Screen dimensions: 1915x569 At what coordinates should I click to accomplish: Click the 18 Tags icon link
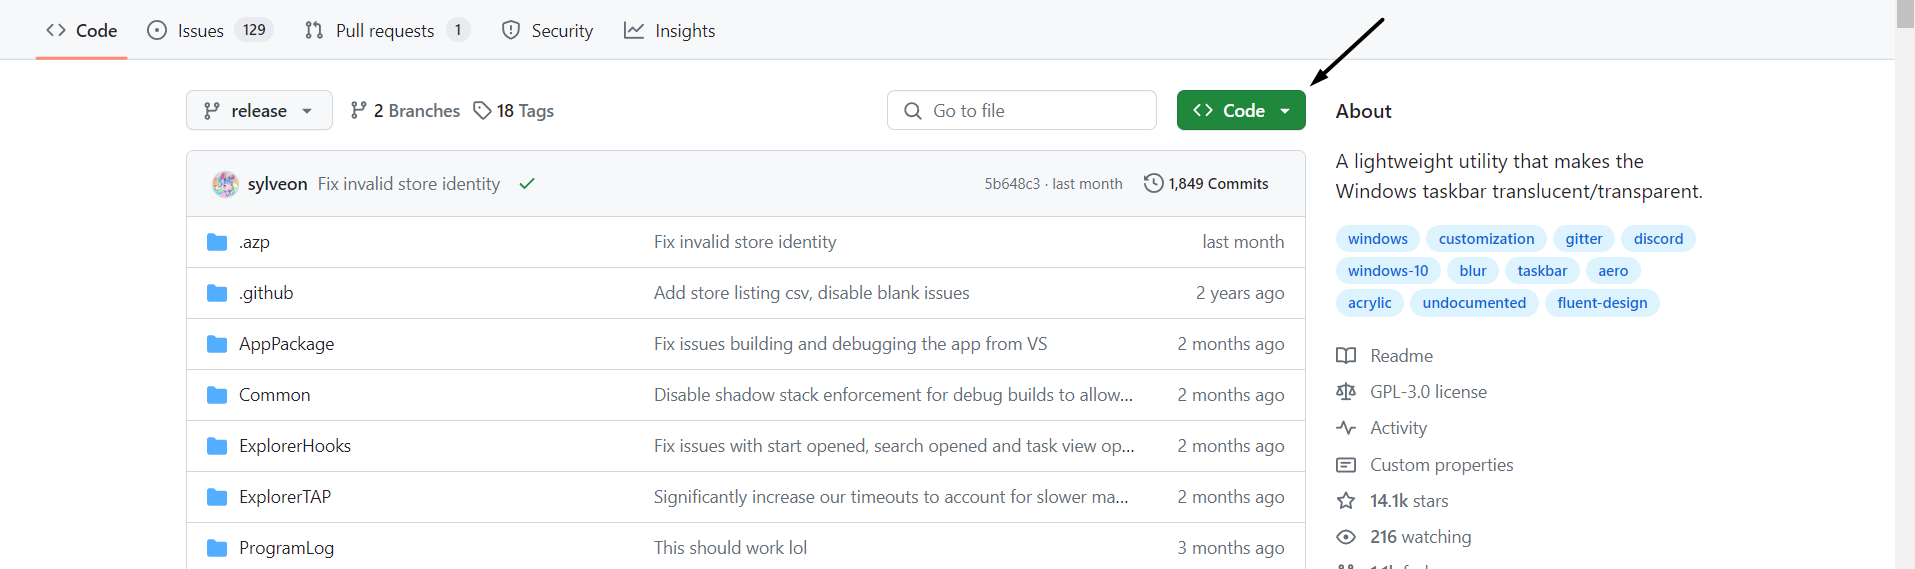coord(482,111)
